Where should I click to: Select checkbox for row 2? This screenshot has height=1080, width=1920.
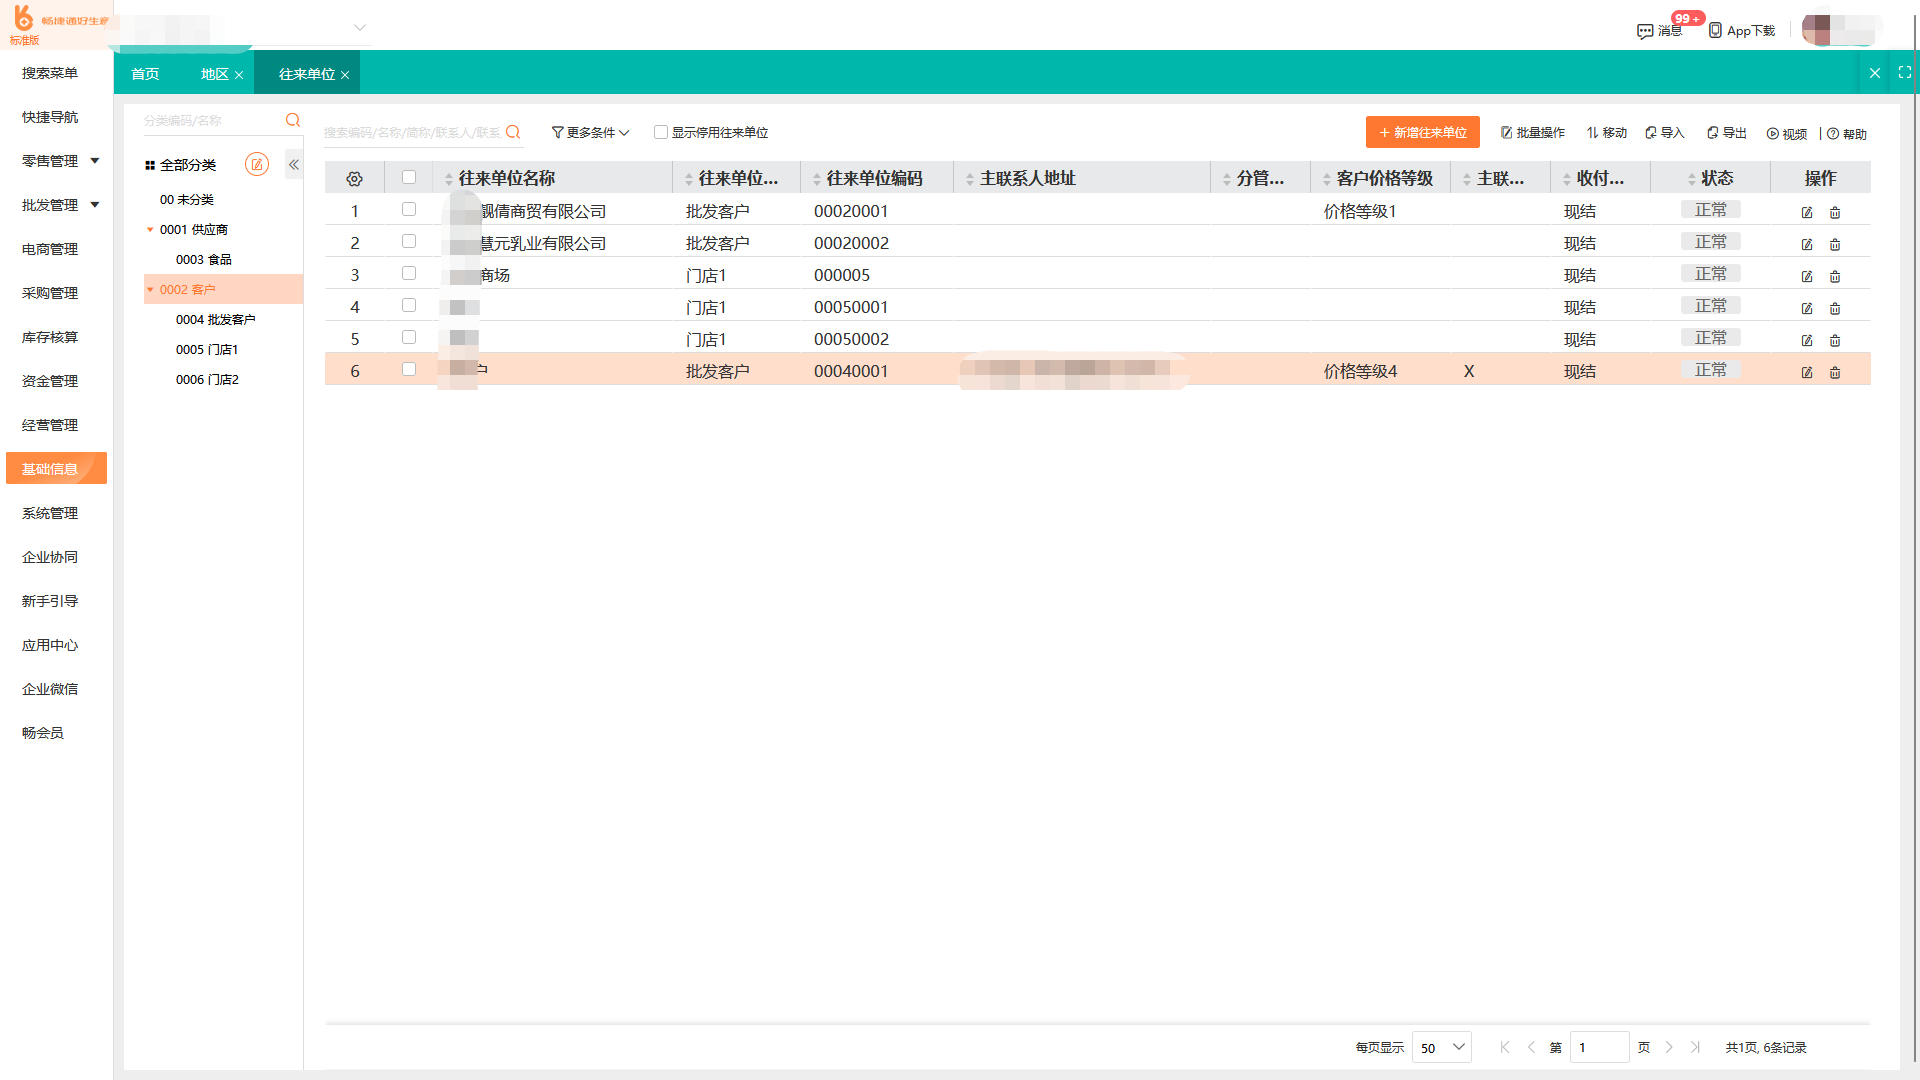(411, 243)
